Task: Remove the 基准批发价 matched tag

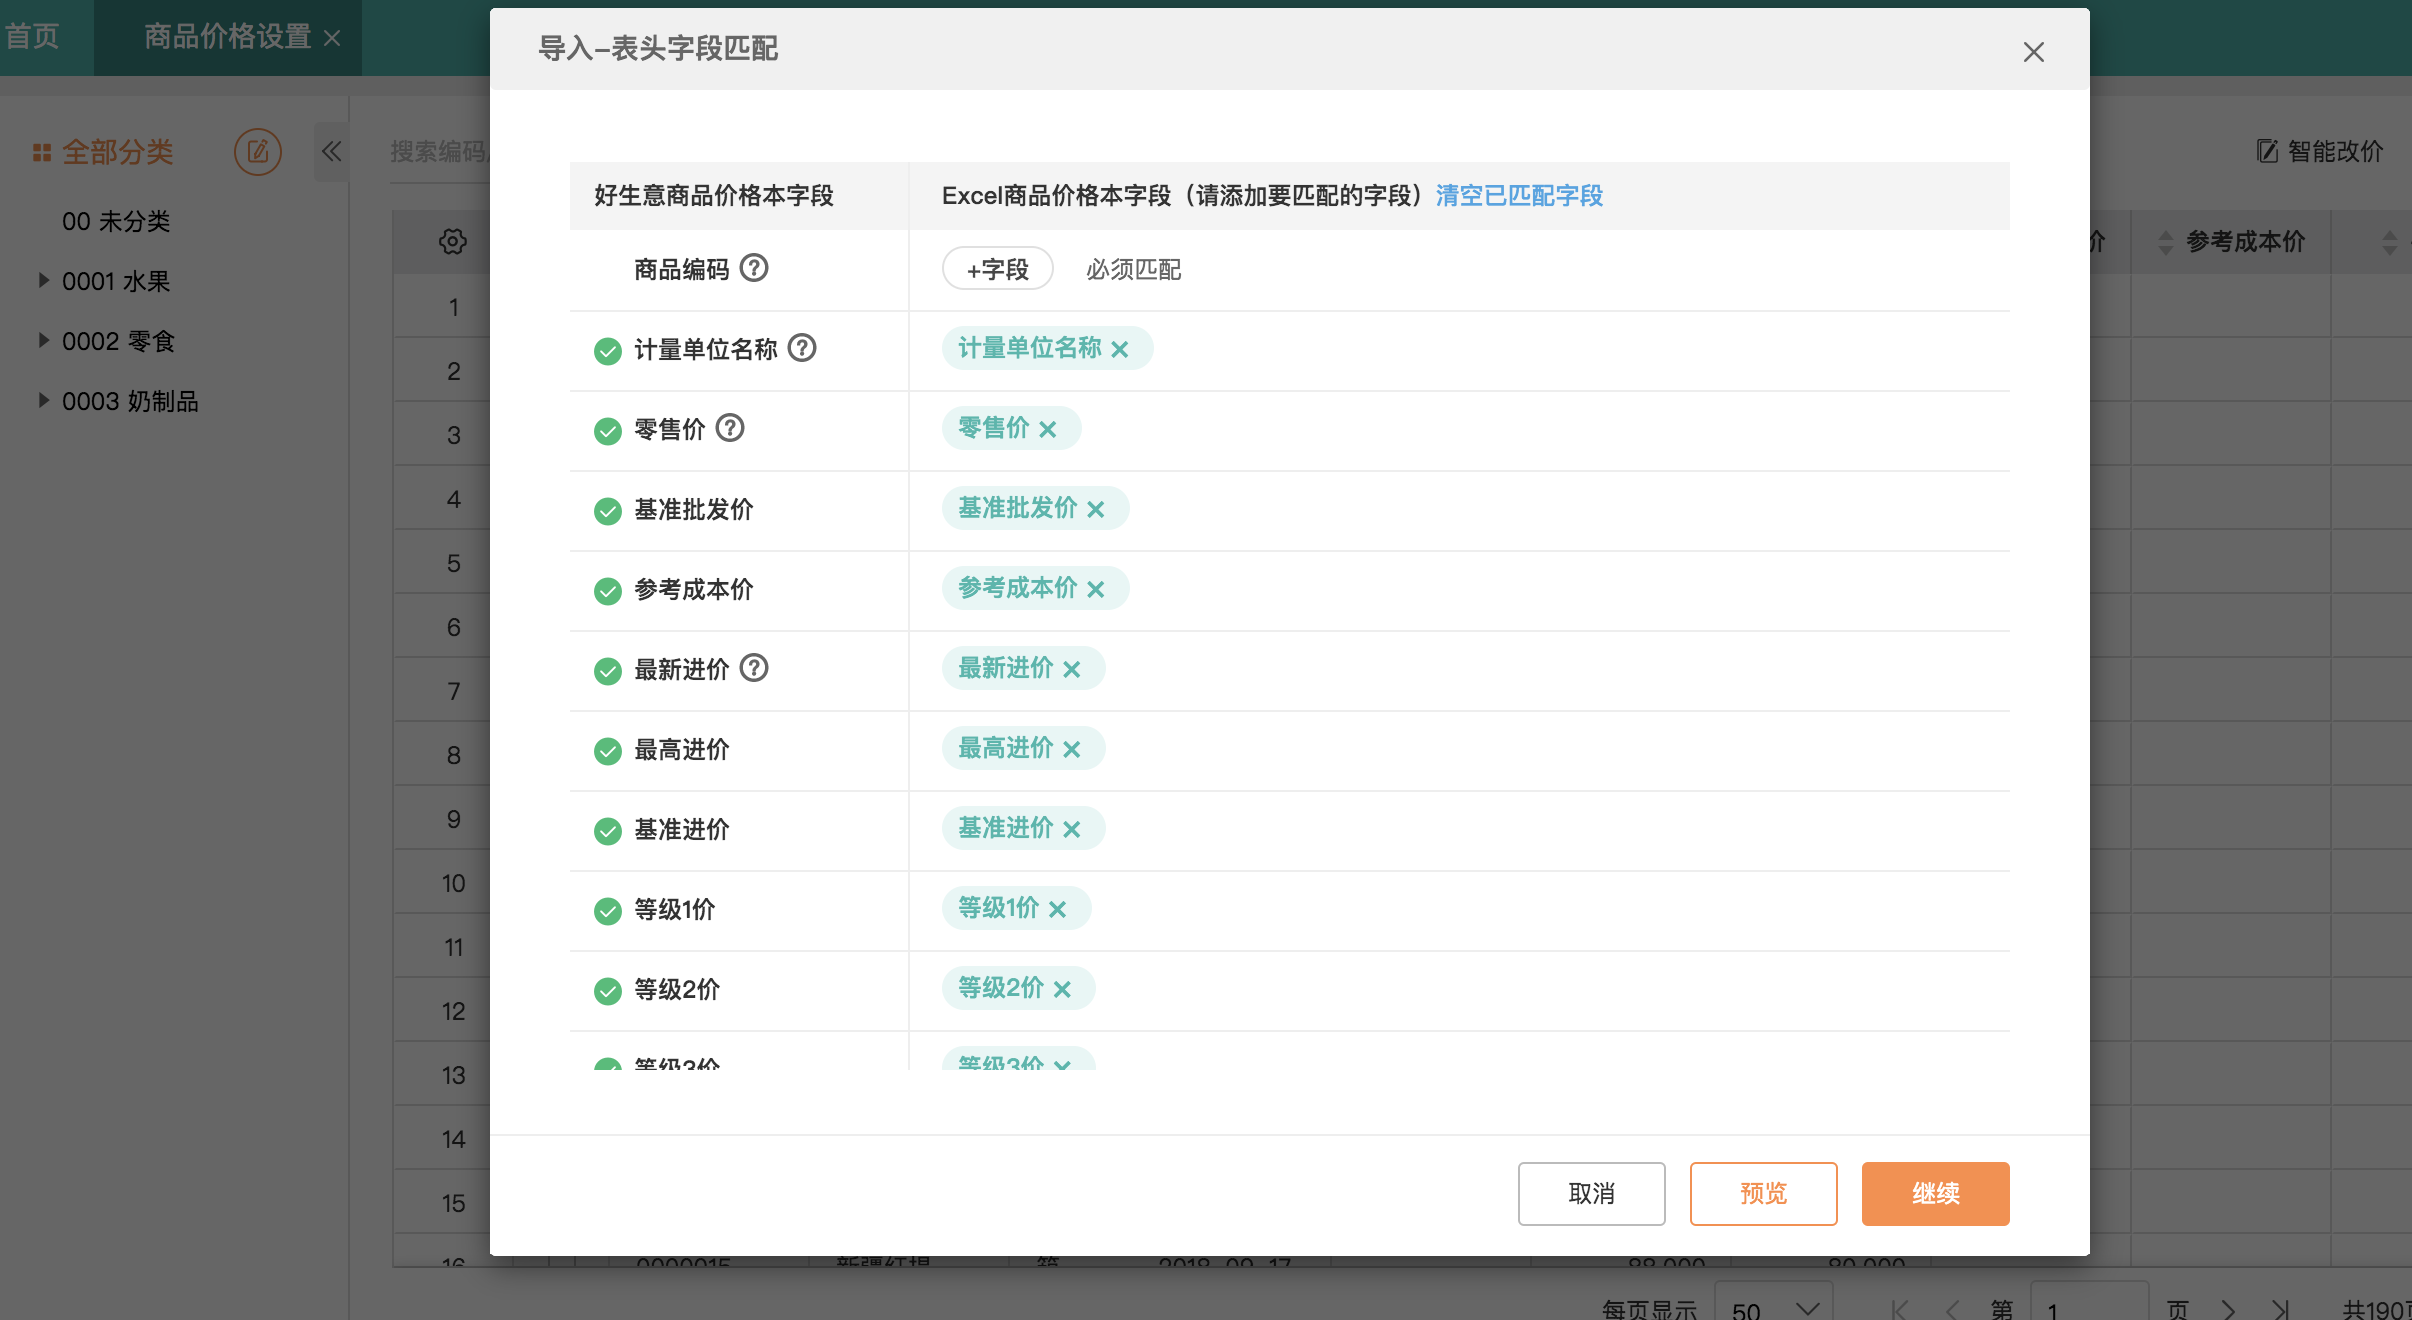Action: pos(1097,509)
